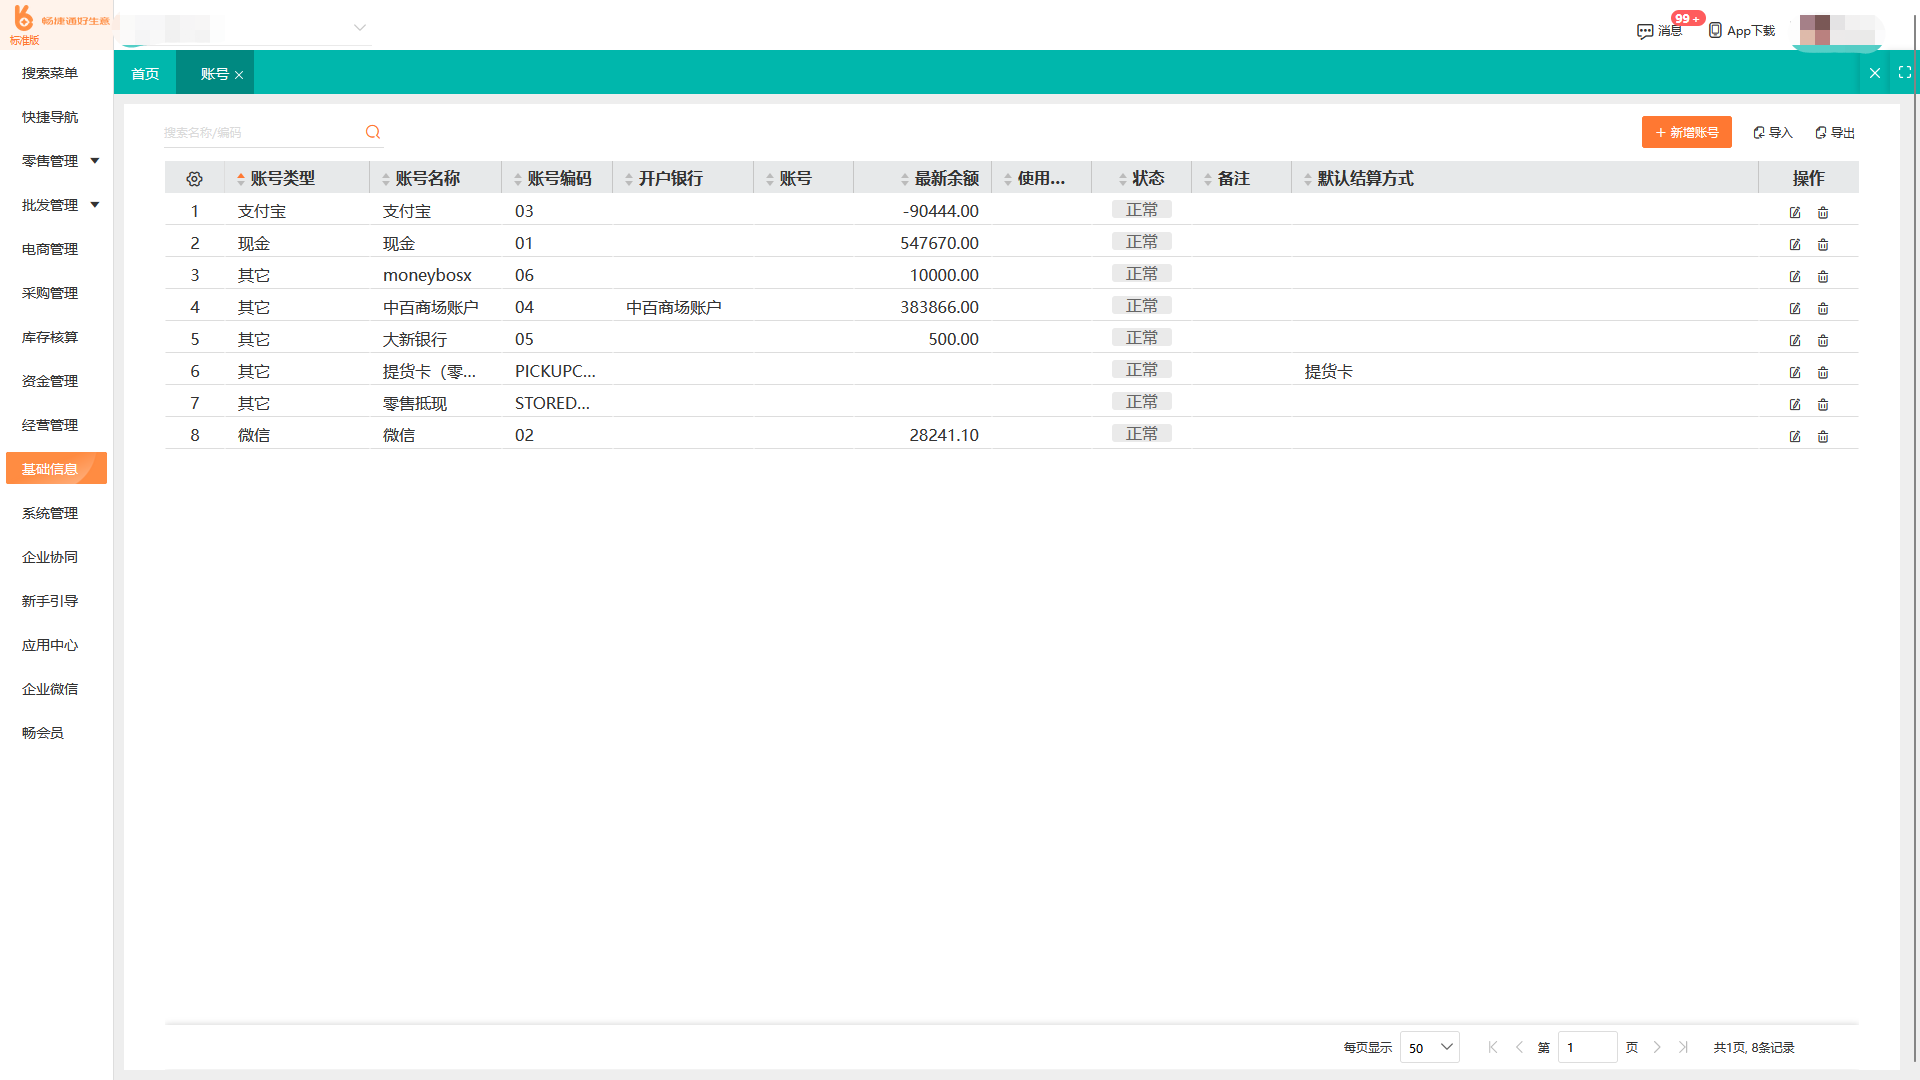
Task: Click the 基础信息 menu item in sidebar
Action: (51, 468)
